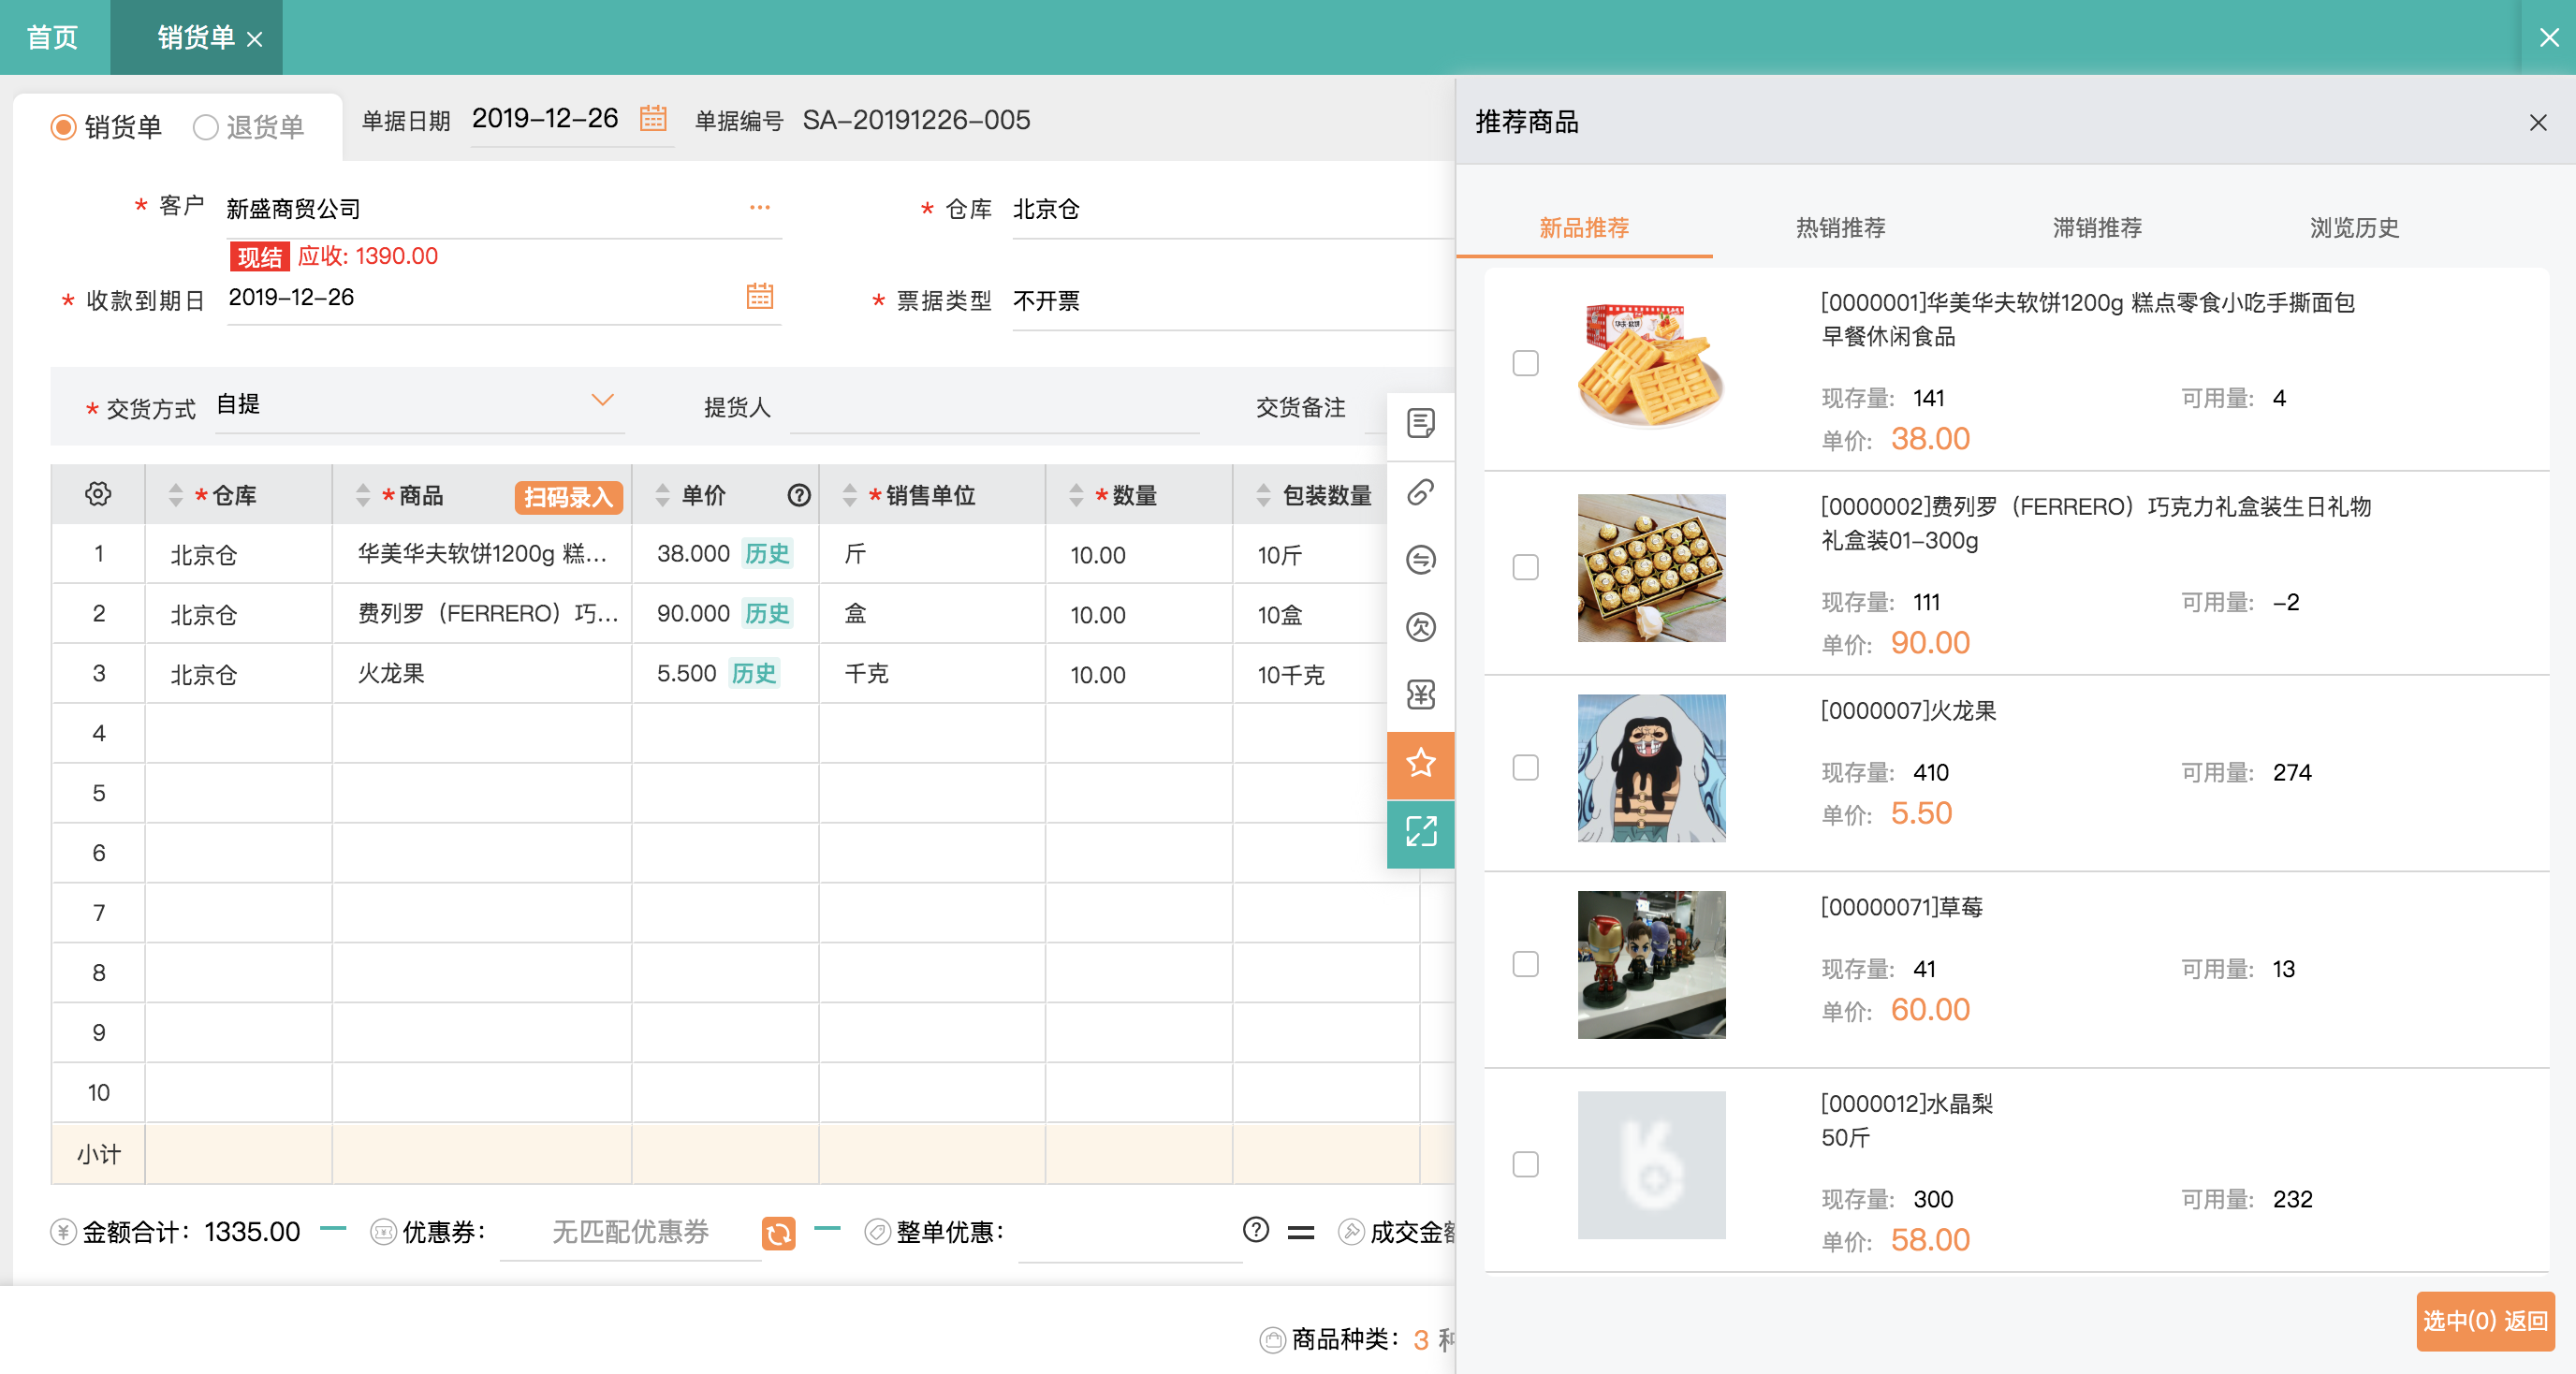Open the calendar for 收款到期日
Image resolution: width=2576 pixels, height=1374 pixels.
[x=760, y=298]
